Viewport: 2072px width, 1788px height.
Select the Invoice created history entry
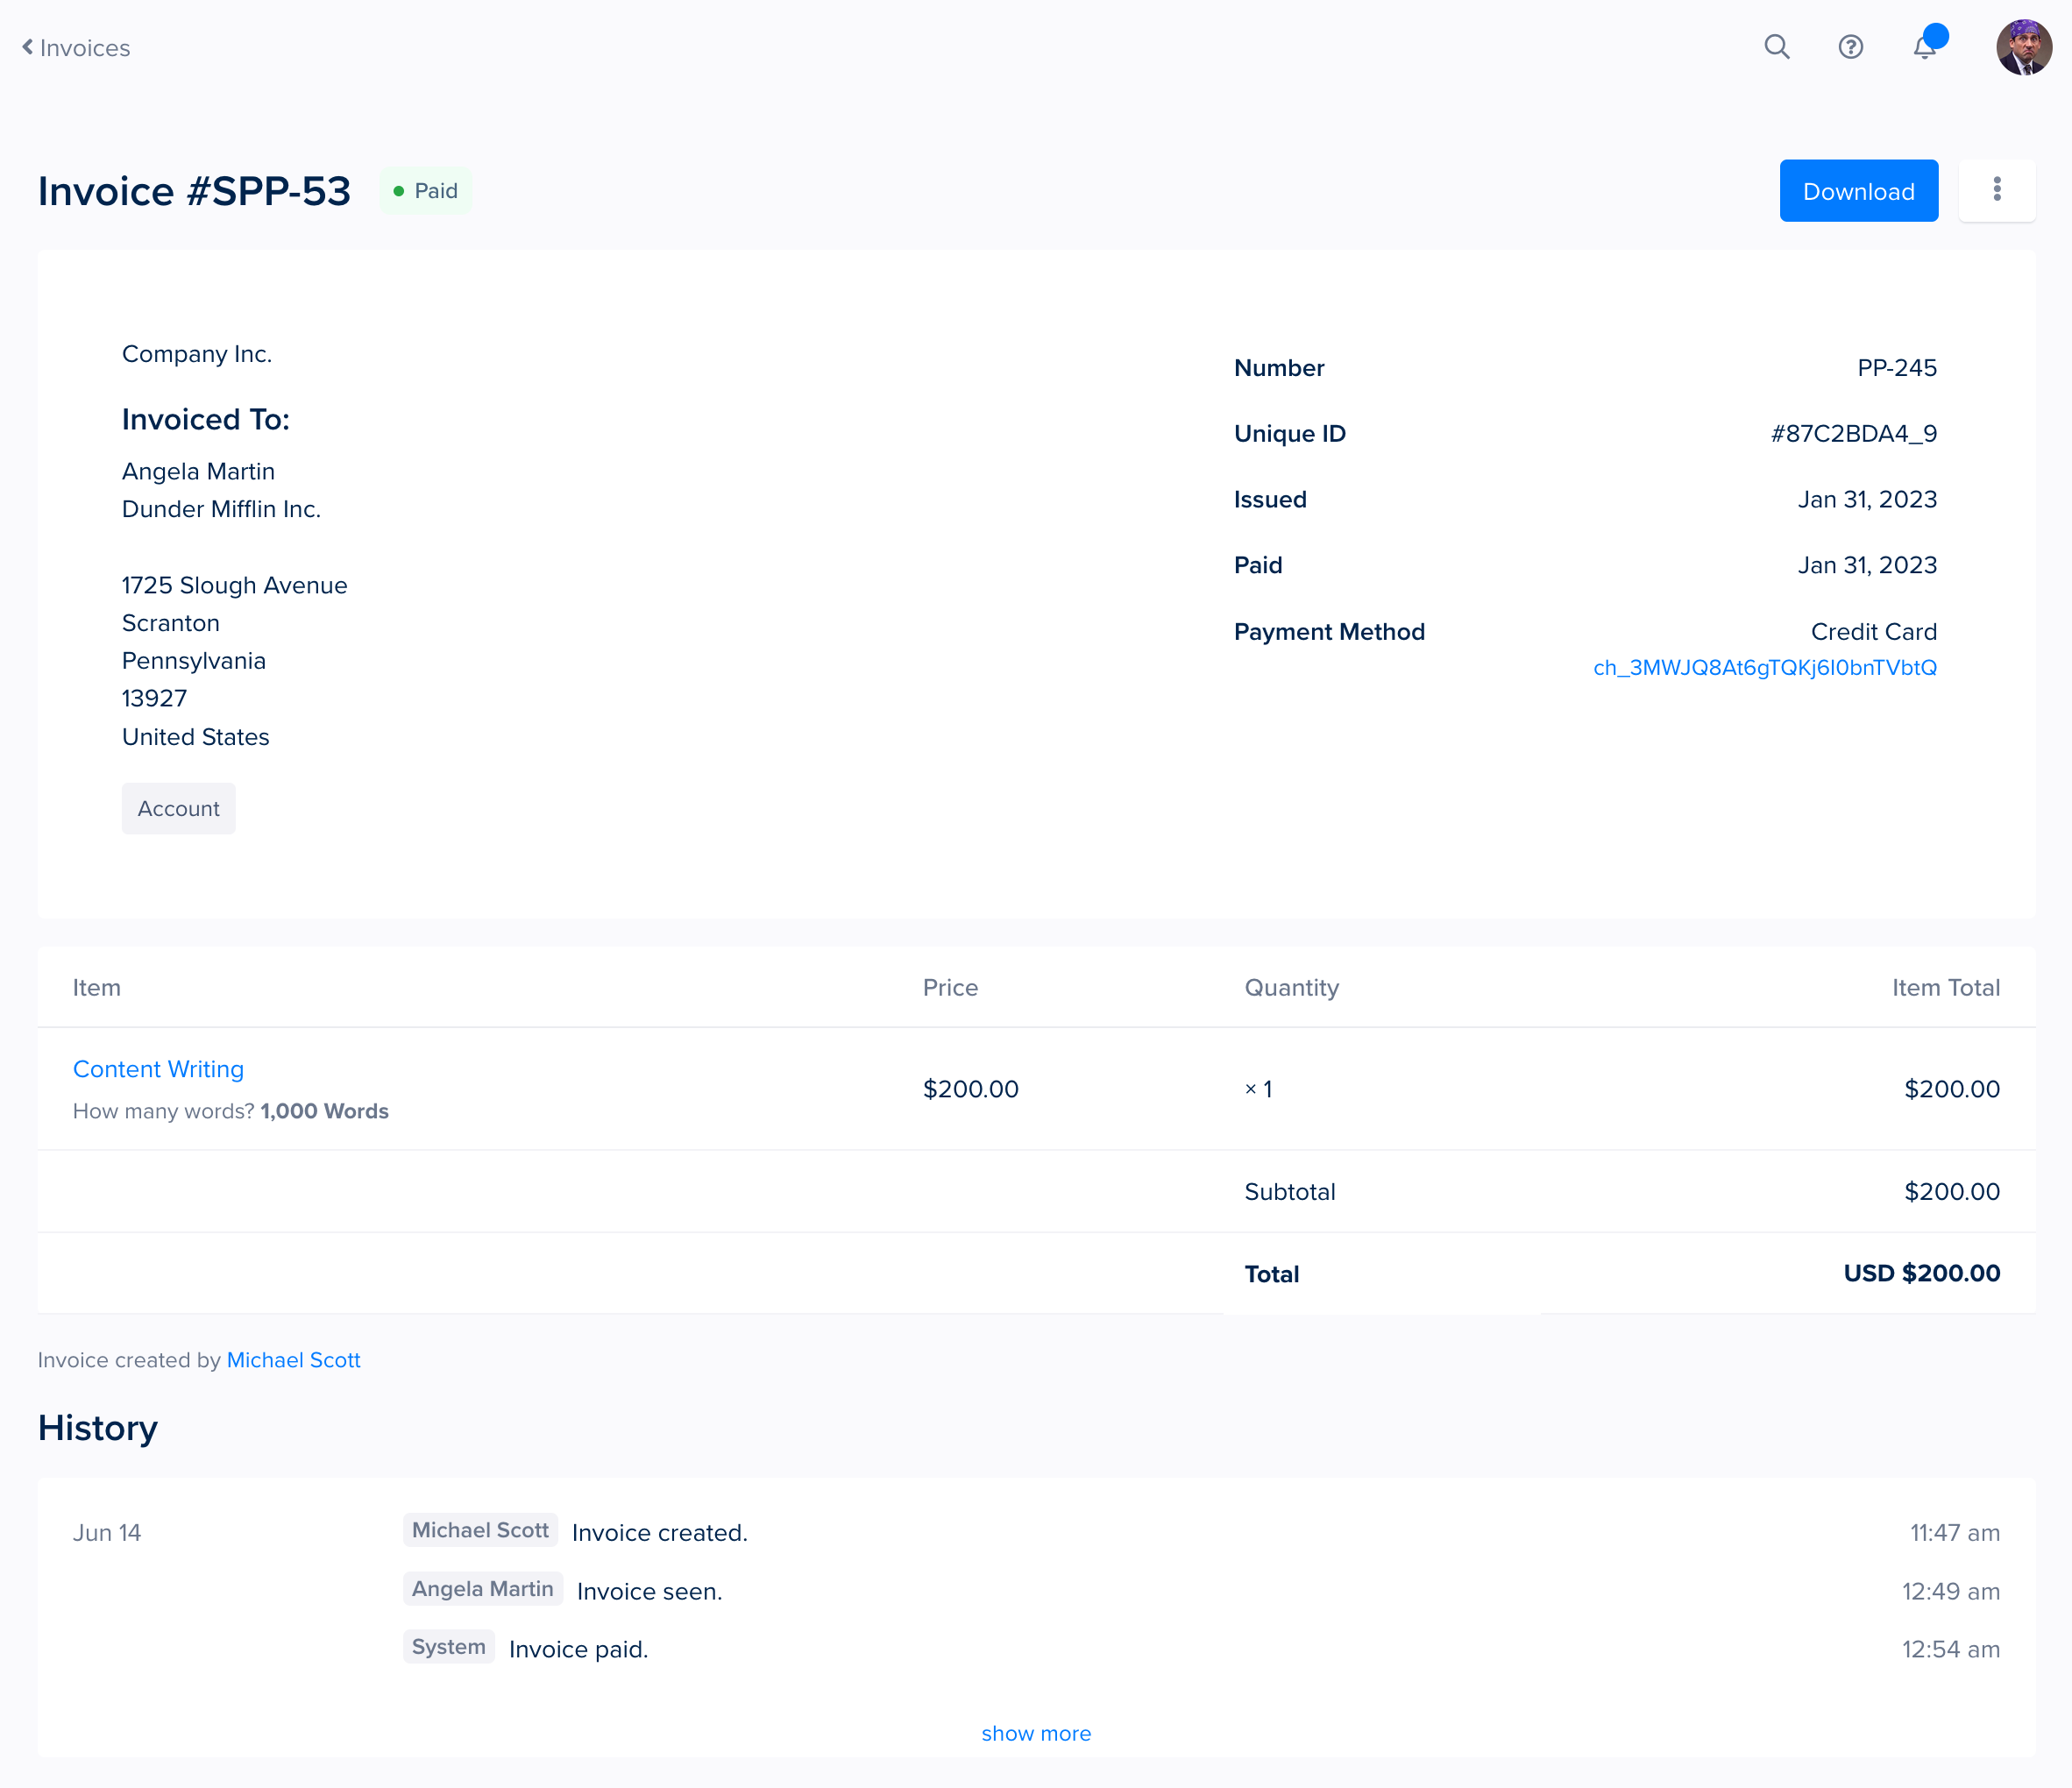661,1531
